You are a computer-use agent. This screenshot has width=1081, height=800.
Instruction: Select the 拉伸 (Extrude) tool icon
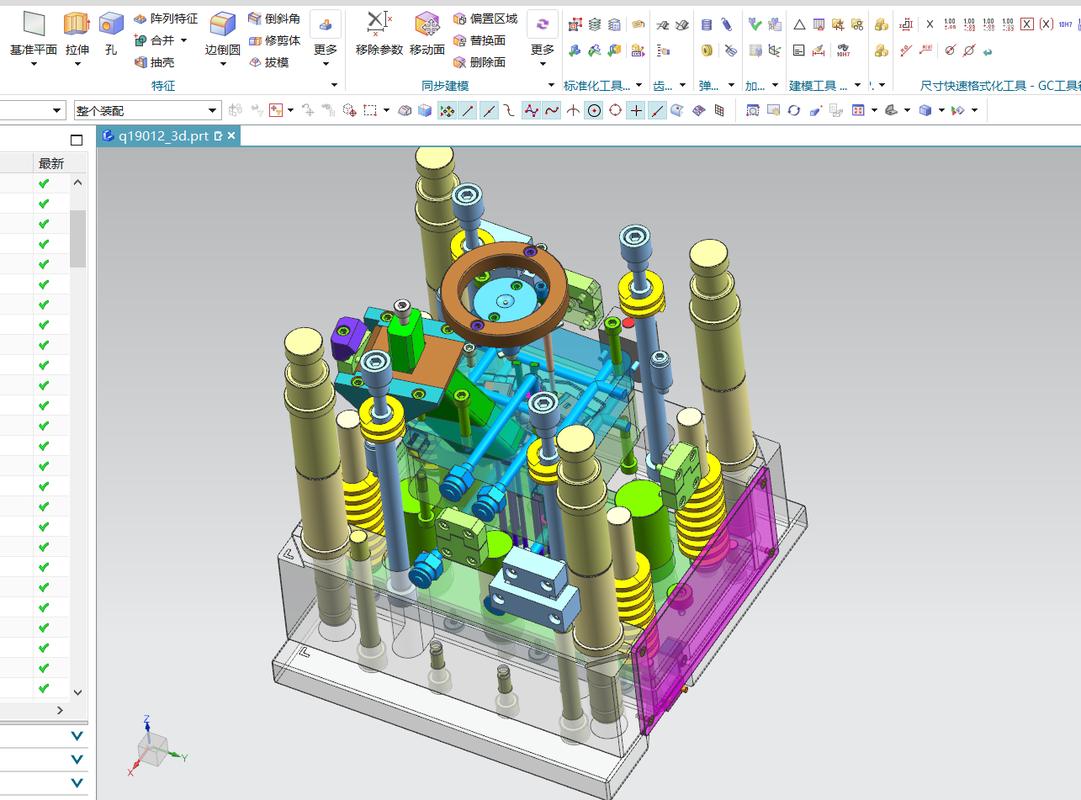76,25
